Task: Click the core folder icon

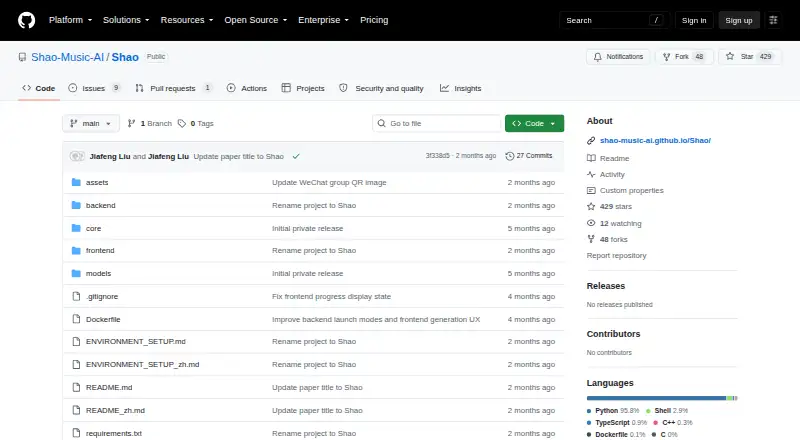Action: pyautogui.click(x=77, y=228)
